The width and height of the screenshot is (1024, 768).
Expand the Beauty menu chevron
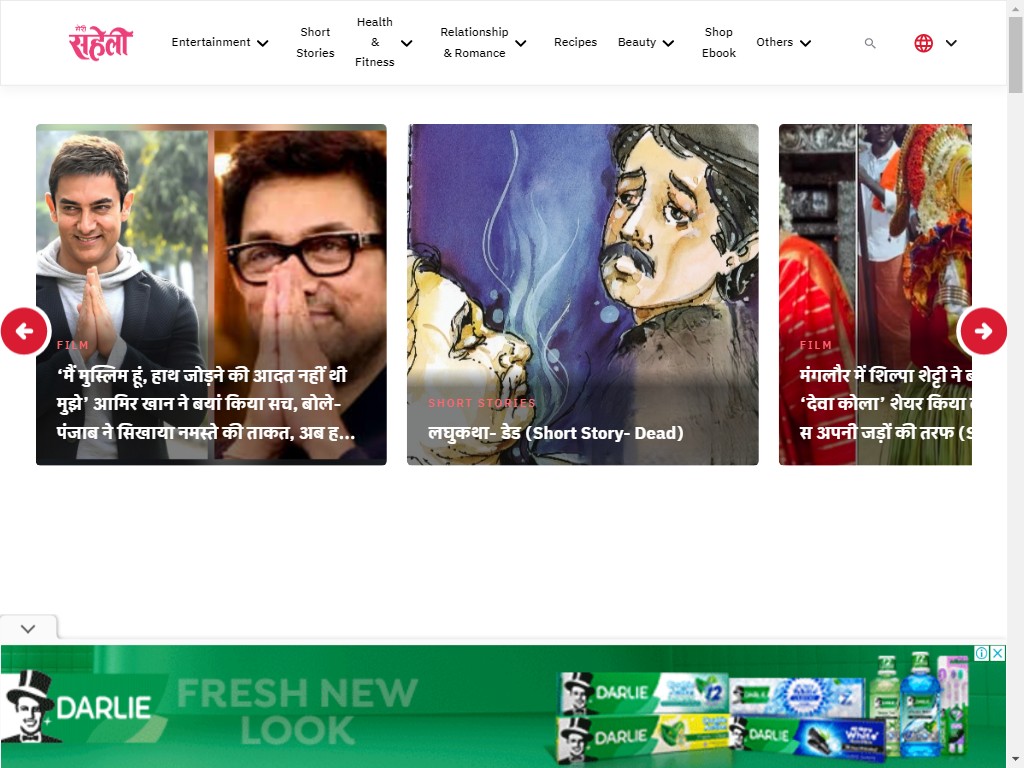point(668,43)
